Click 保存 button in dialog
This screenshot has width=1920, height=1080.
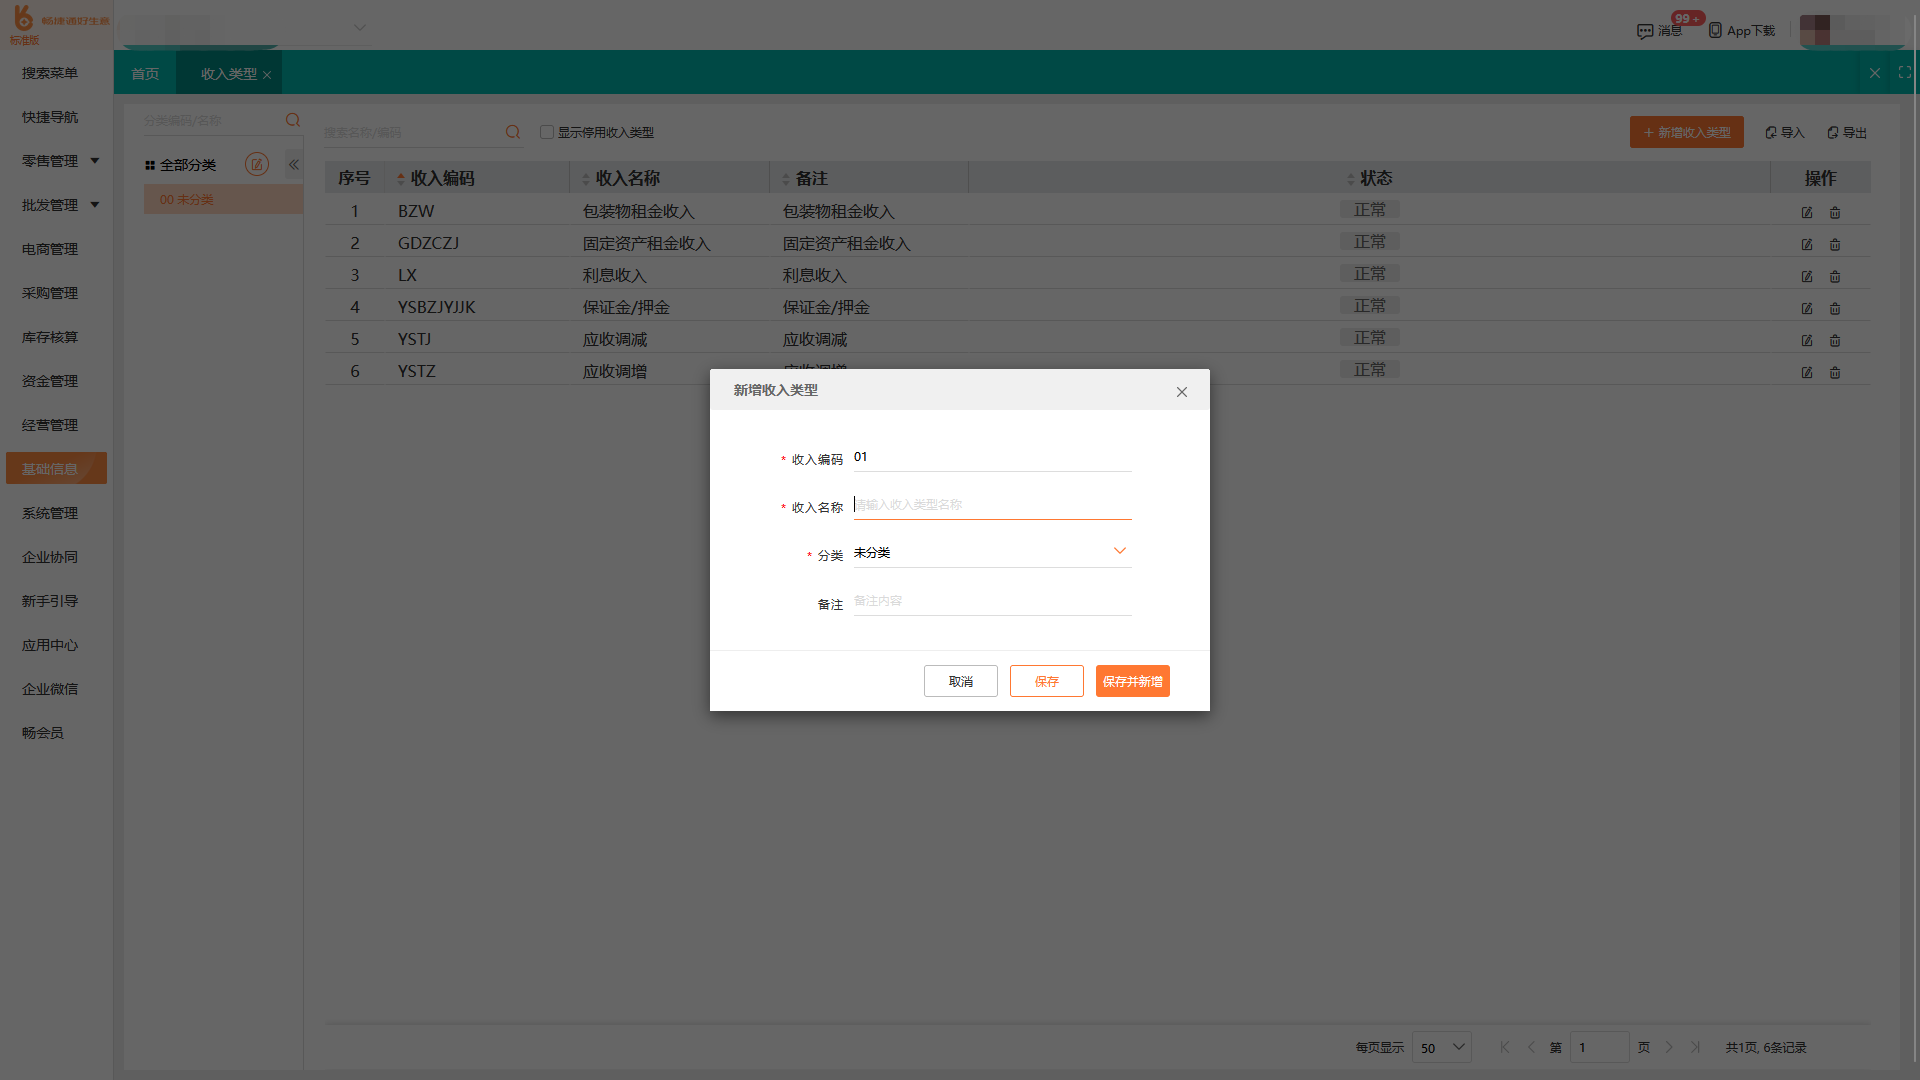click(x=1047, y=680)
